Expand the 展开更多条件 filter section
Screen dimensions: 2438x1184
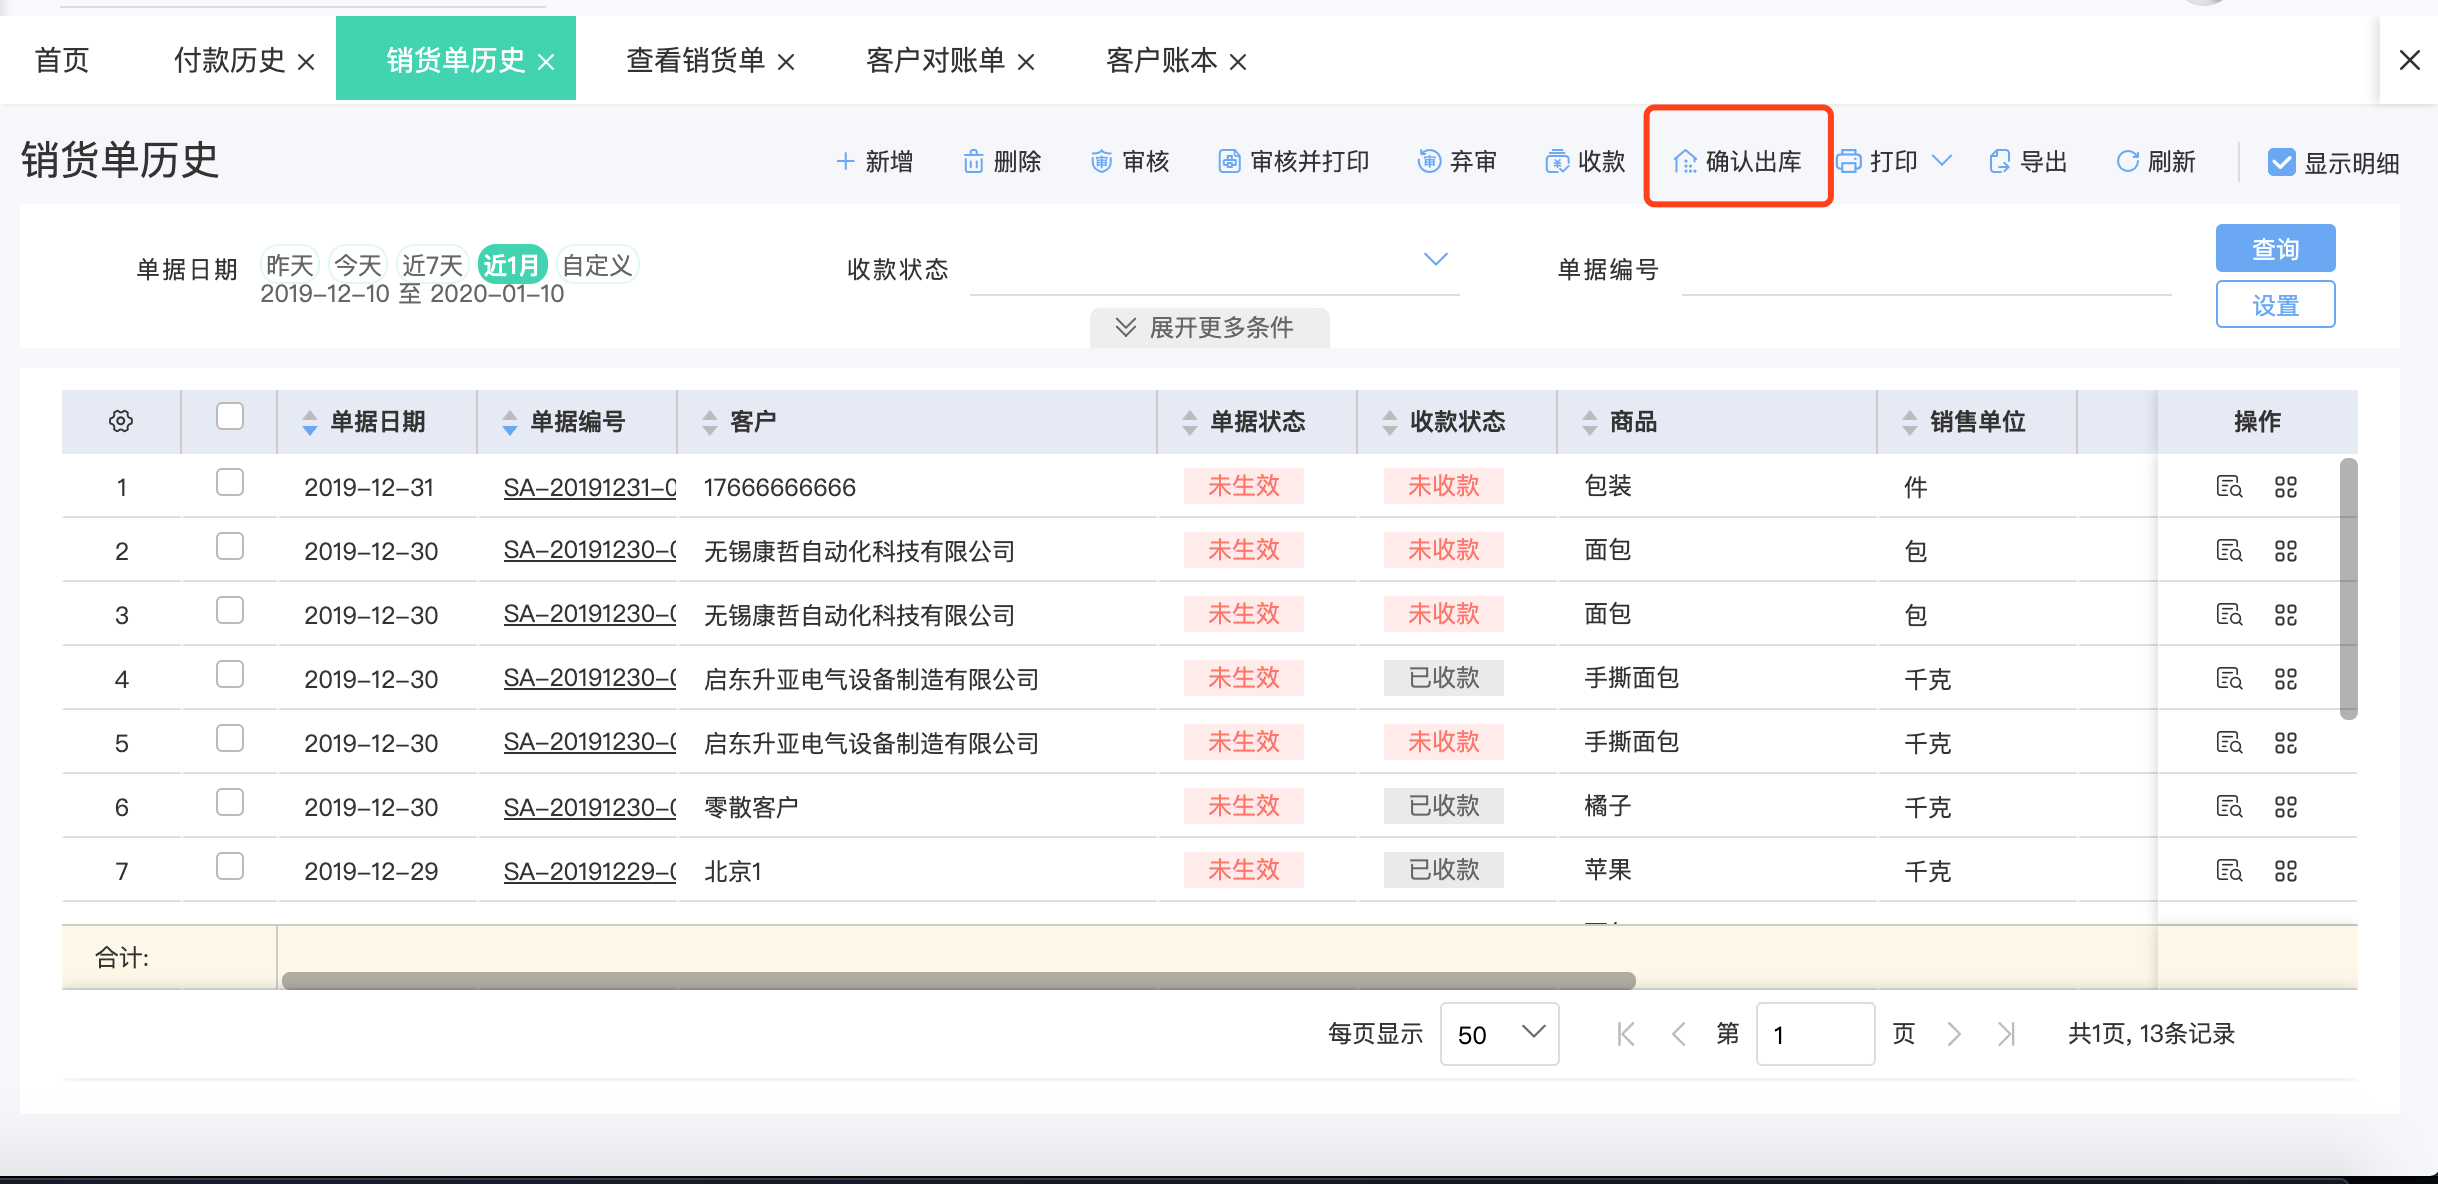[x=1217, y=327]
